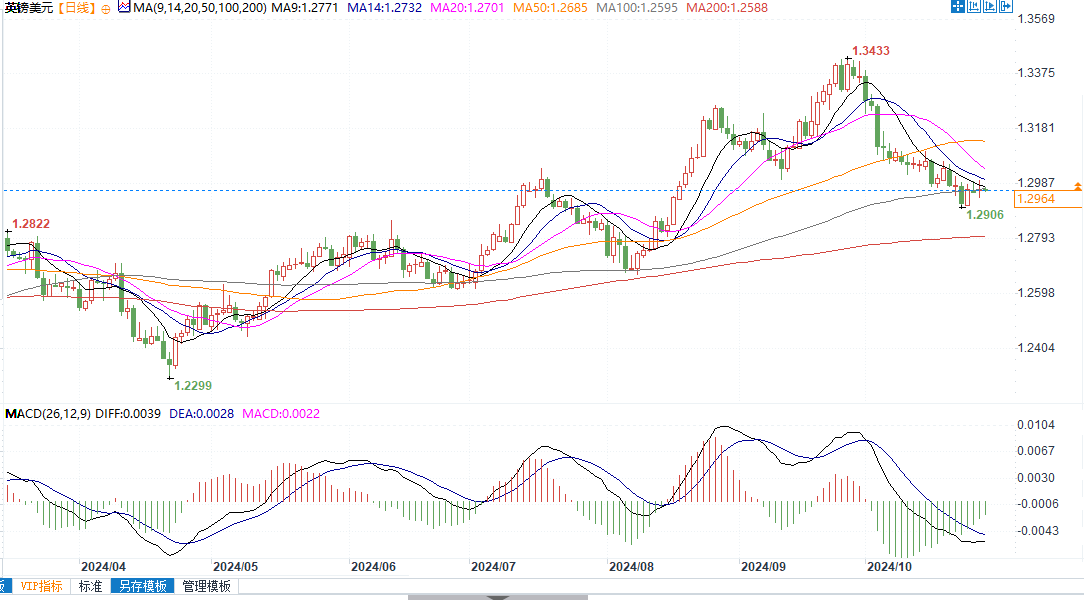This screenshot has height=600, width=1084.
Task: Click the 管理模板 button
Action: click(x=205, y=586)
